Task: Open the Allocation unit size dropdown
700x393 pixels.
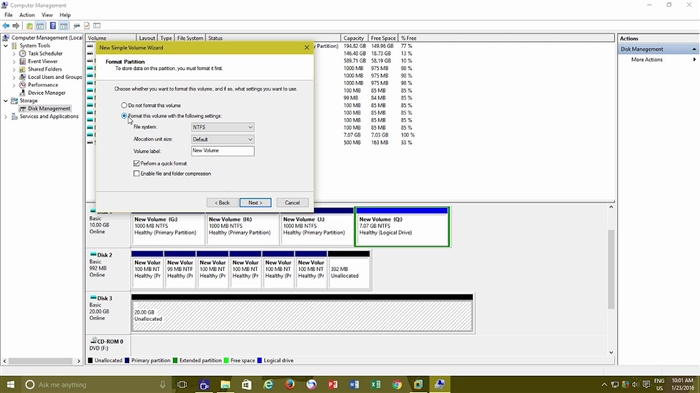Action: pos(223,139)
